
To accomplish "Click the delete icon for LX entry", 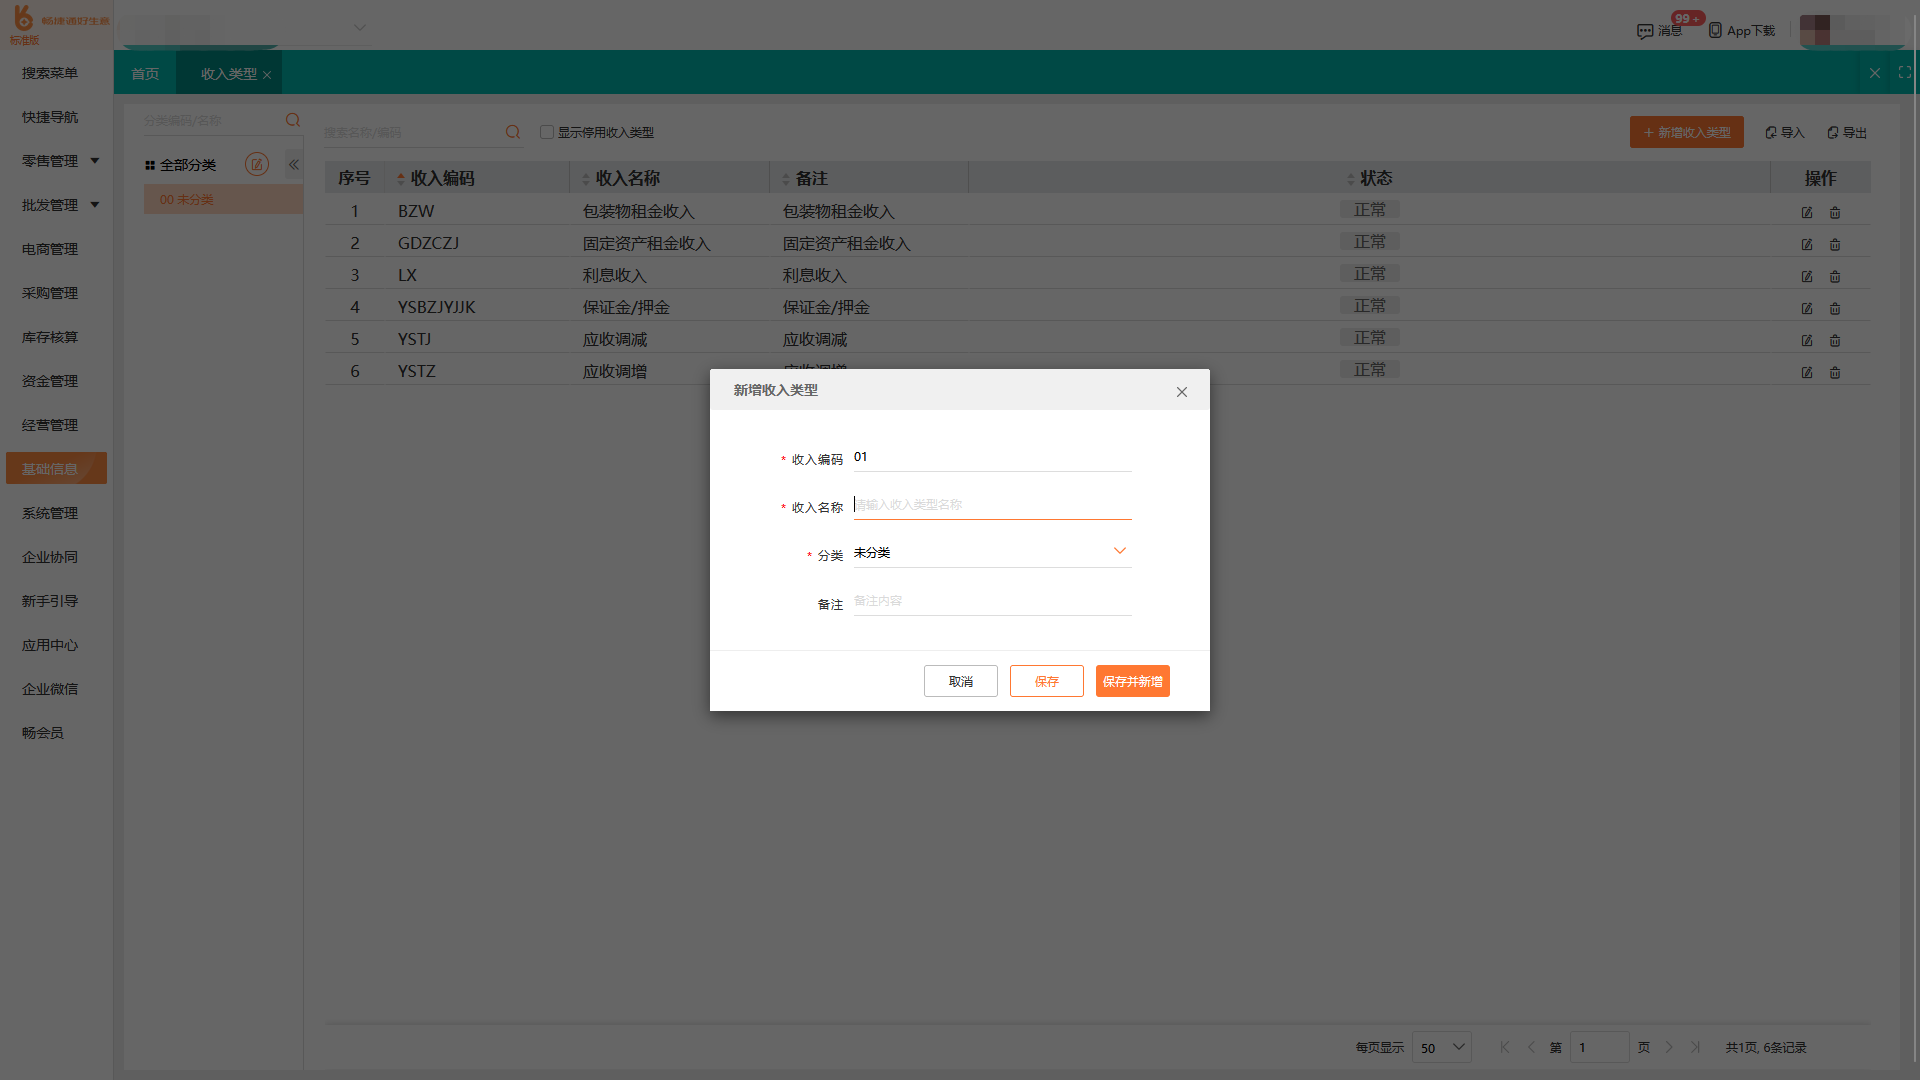I will 1834,276.
